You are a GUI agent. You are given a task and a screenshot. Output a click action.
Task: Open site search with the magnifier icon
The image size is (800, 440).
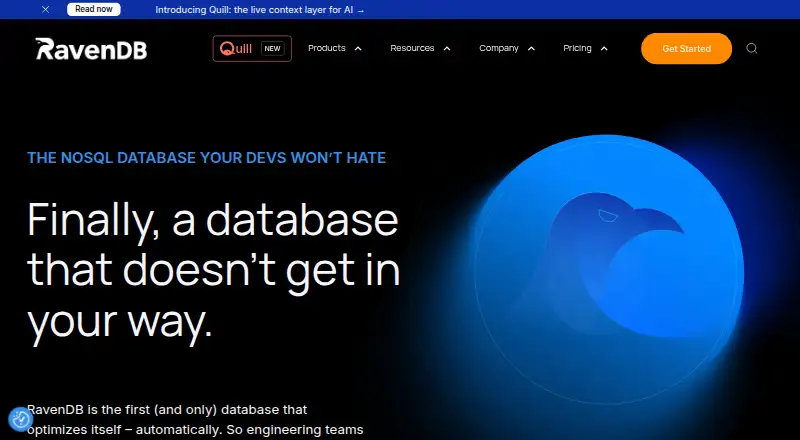(752, 48)
